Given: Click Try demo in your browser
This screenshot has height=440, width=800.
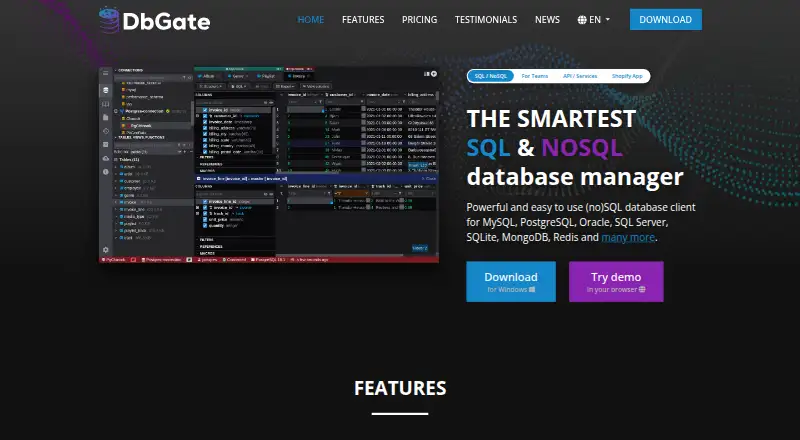Looking at the screenshot, I should point(616,282).
